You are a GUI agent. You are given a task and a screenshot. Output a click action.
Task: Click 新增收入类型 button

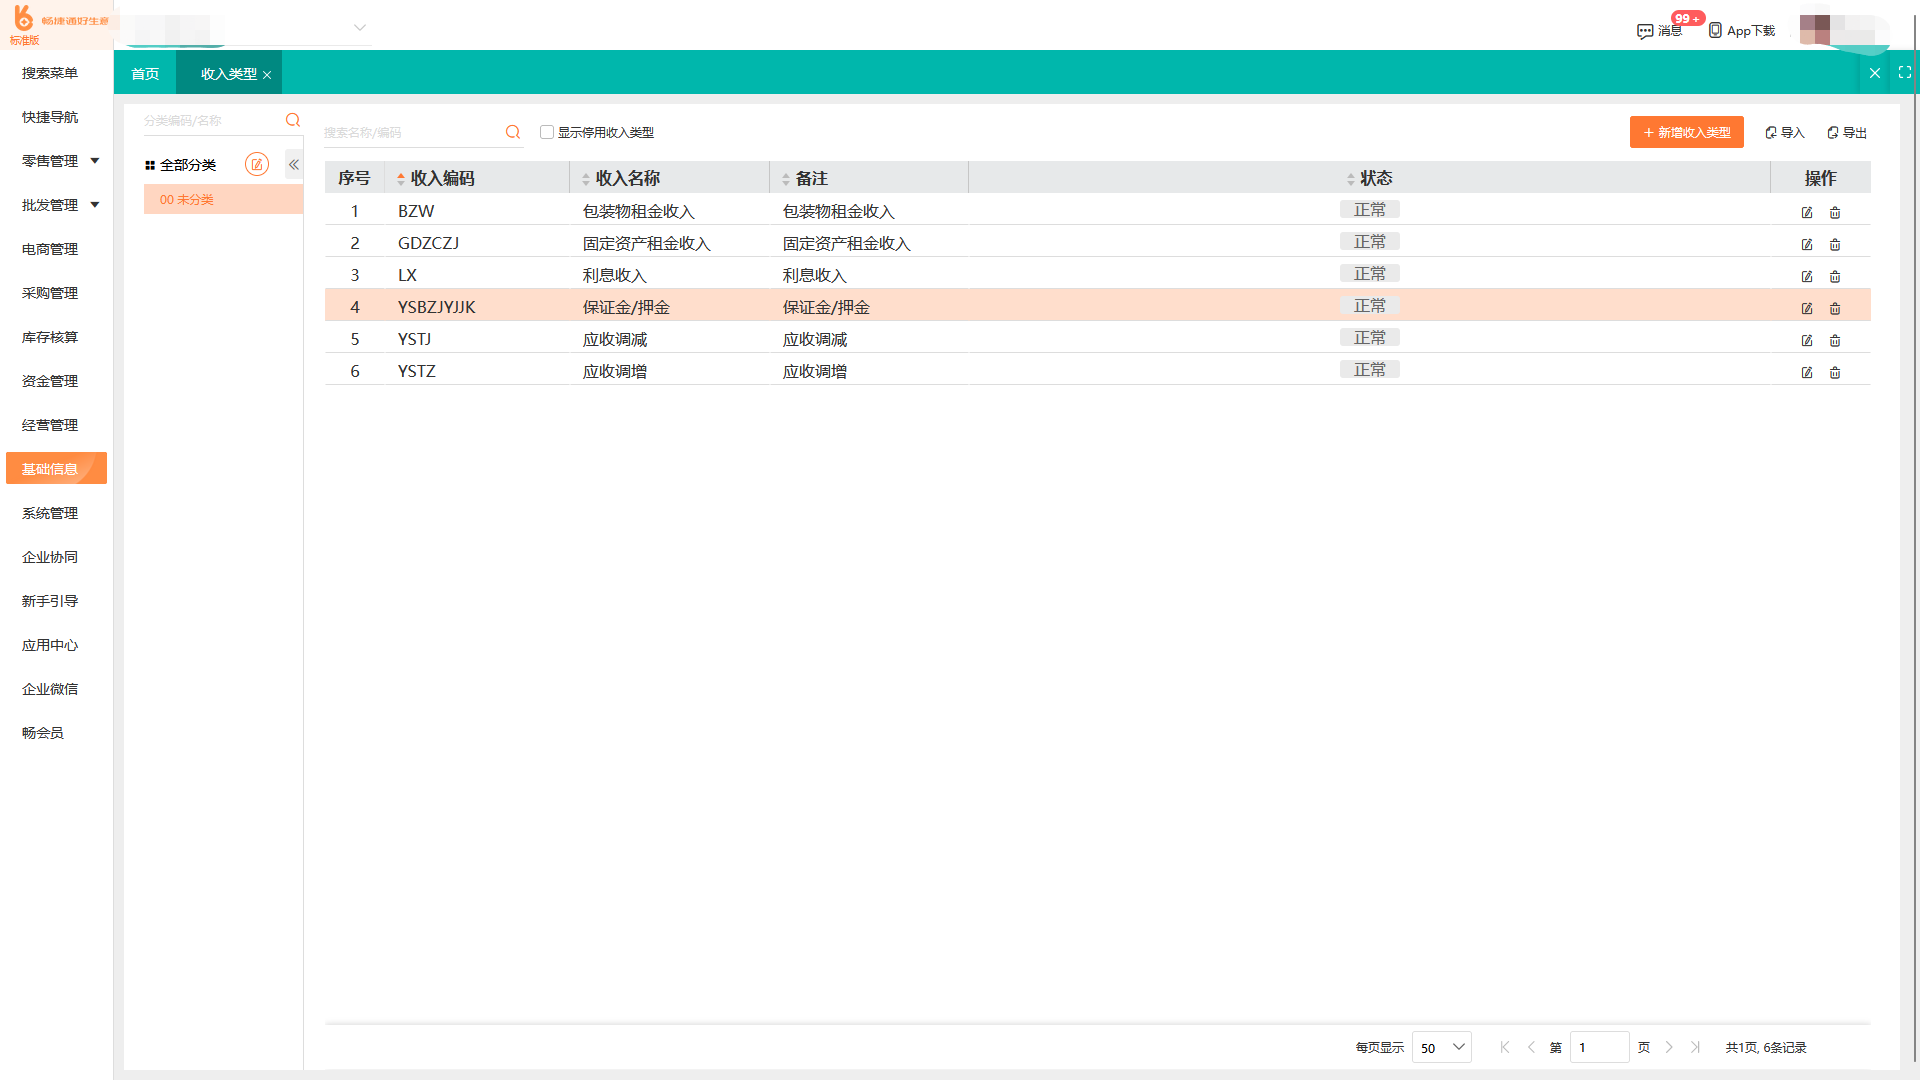point(1689,132)
